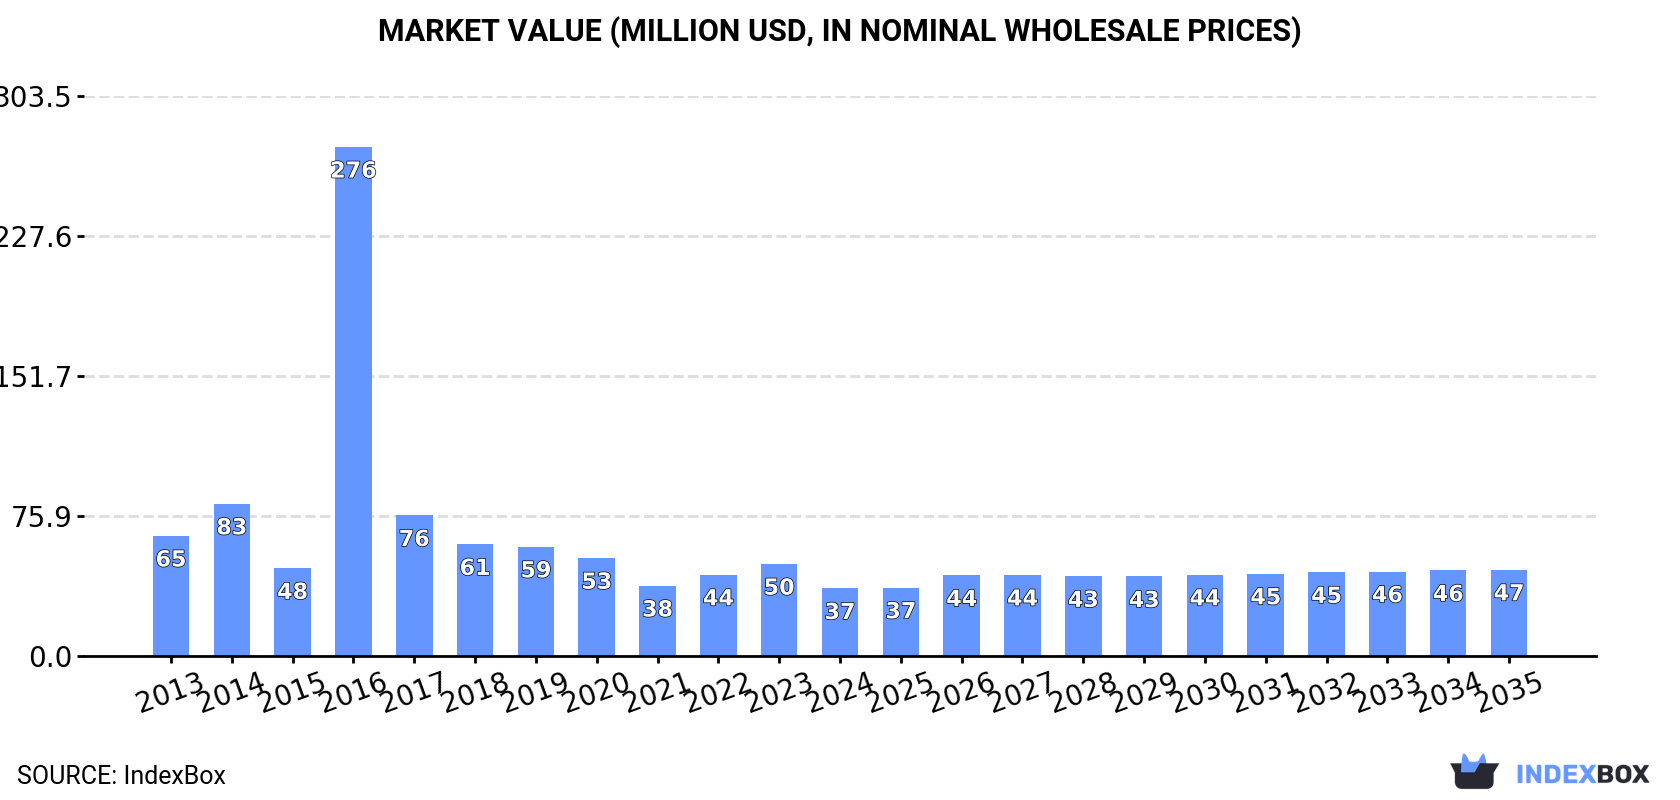
Task: Select the 2031 bar labeled 45
Action: [1265, 615]
